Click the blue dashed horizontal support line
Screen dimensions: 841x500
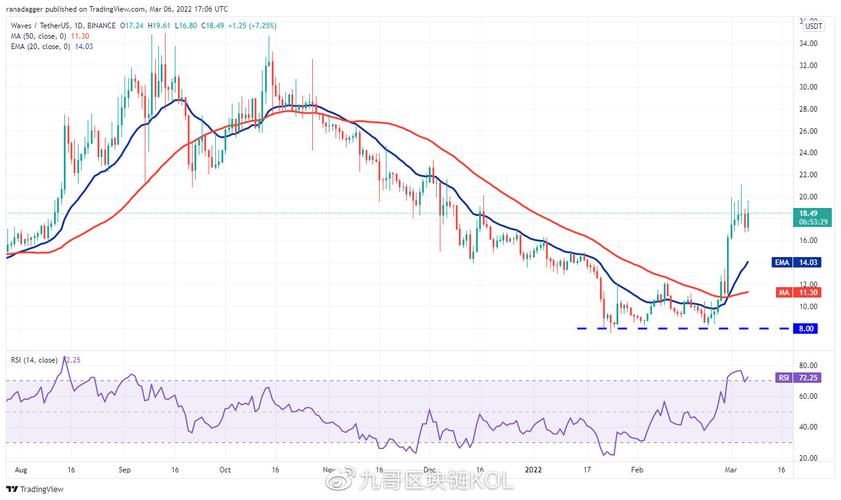(680, 328)
